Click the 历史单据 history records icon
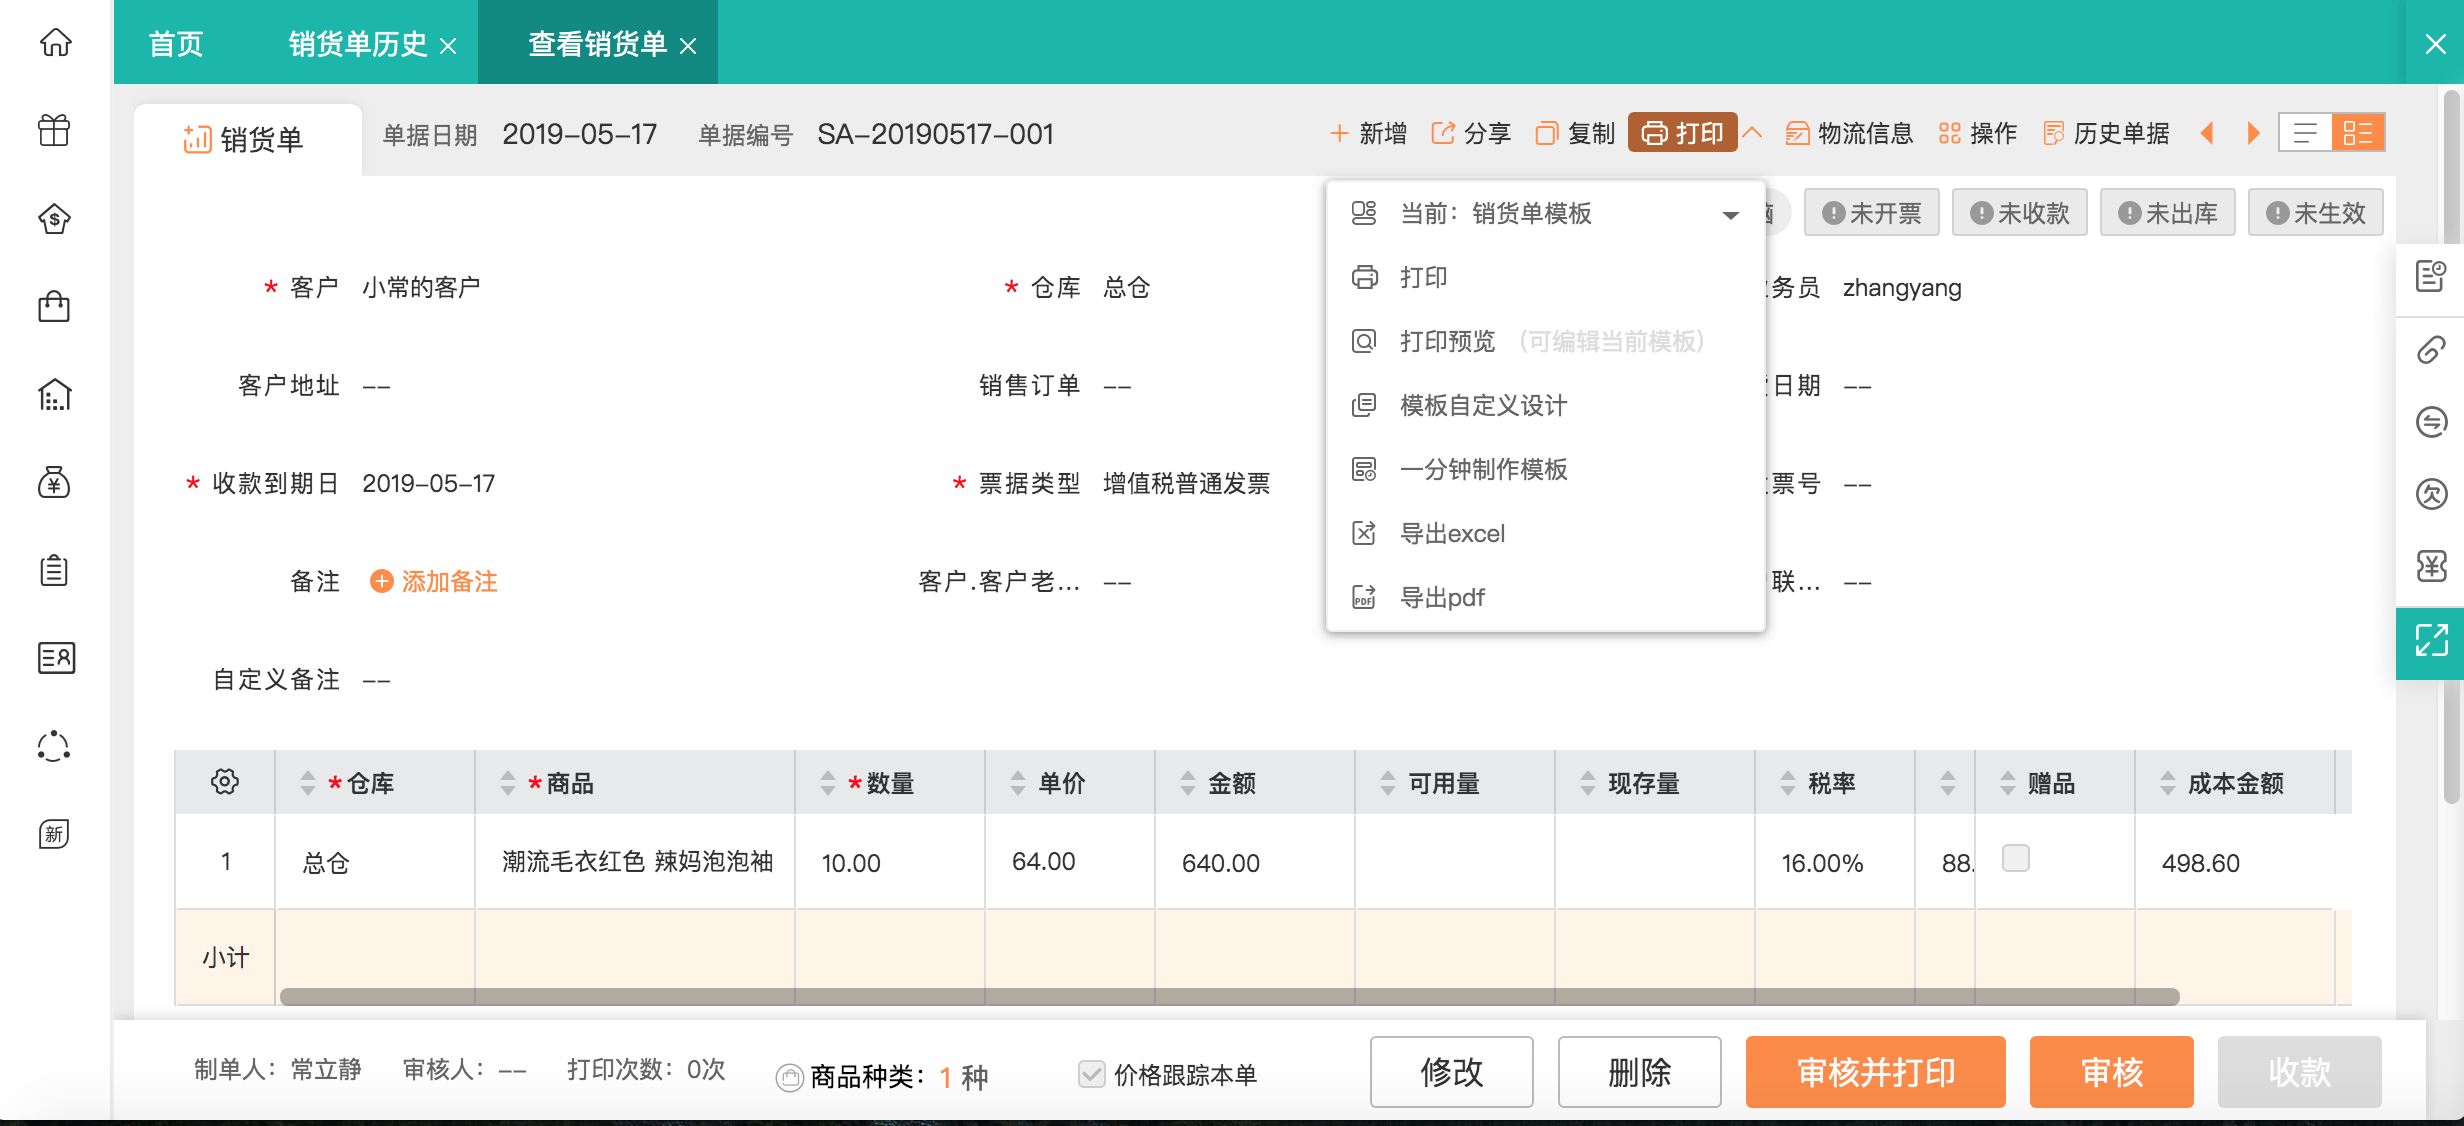 (x=2054, y=132)
